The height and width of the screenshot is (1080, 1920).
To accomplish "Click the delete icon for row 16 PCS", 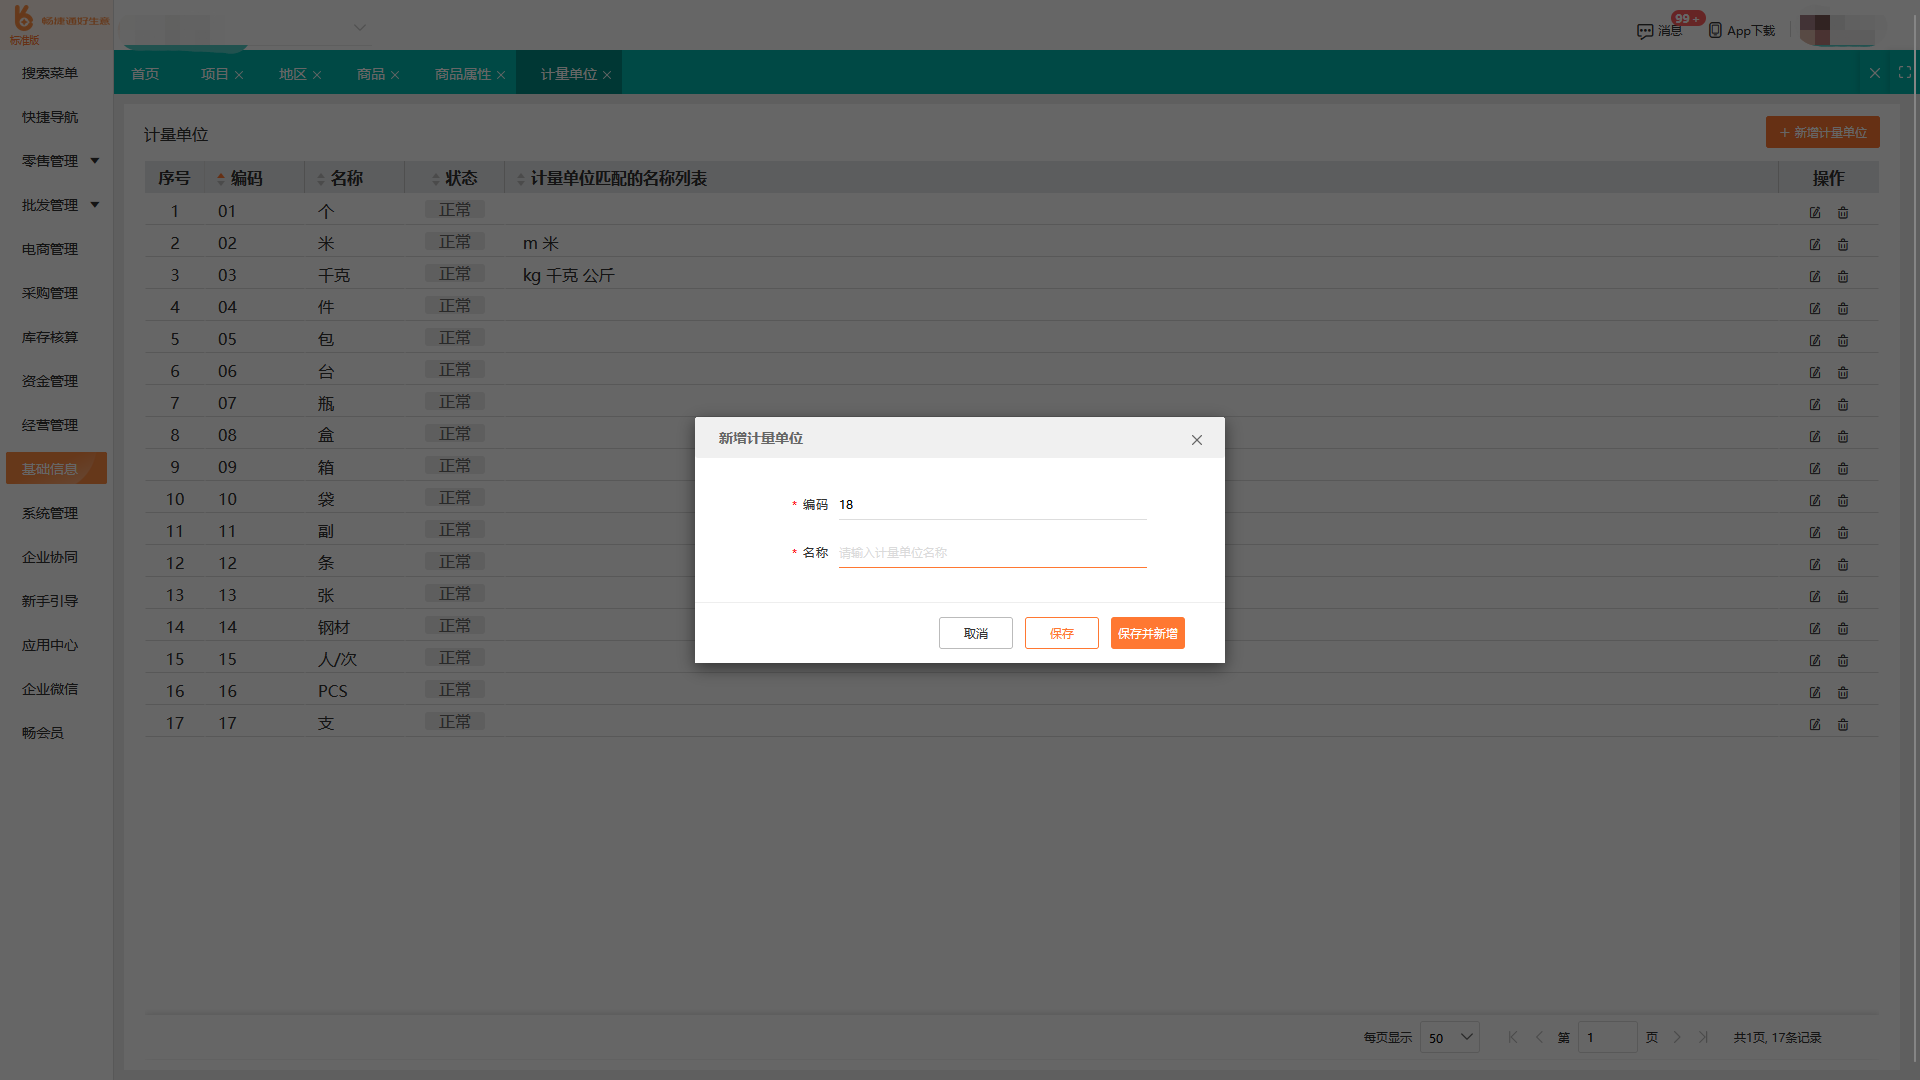I will [1844, 691].
